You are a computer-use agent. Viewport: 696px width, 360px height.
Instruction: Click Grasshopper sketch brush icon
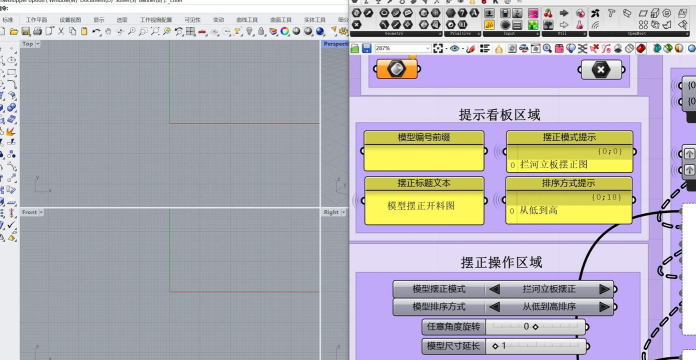coord(471,48)
